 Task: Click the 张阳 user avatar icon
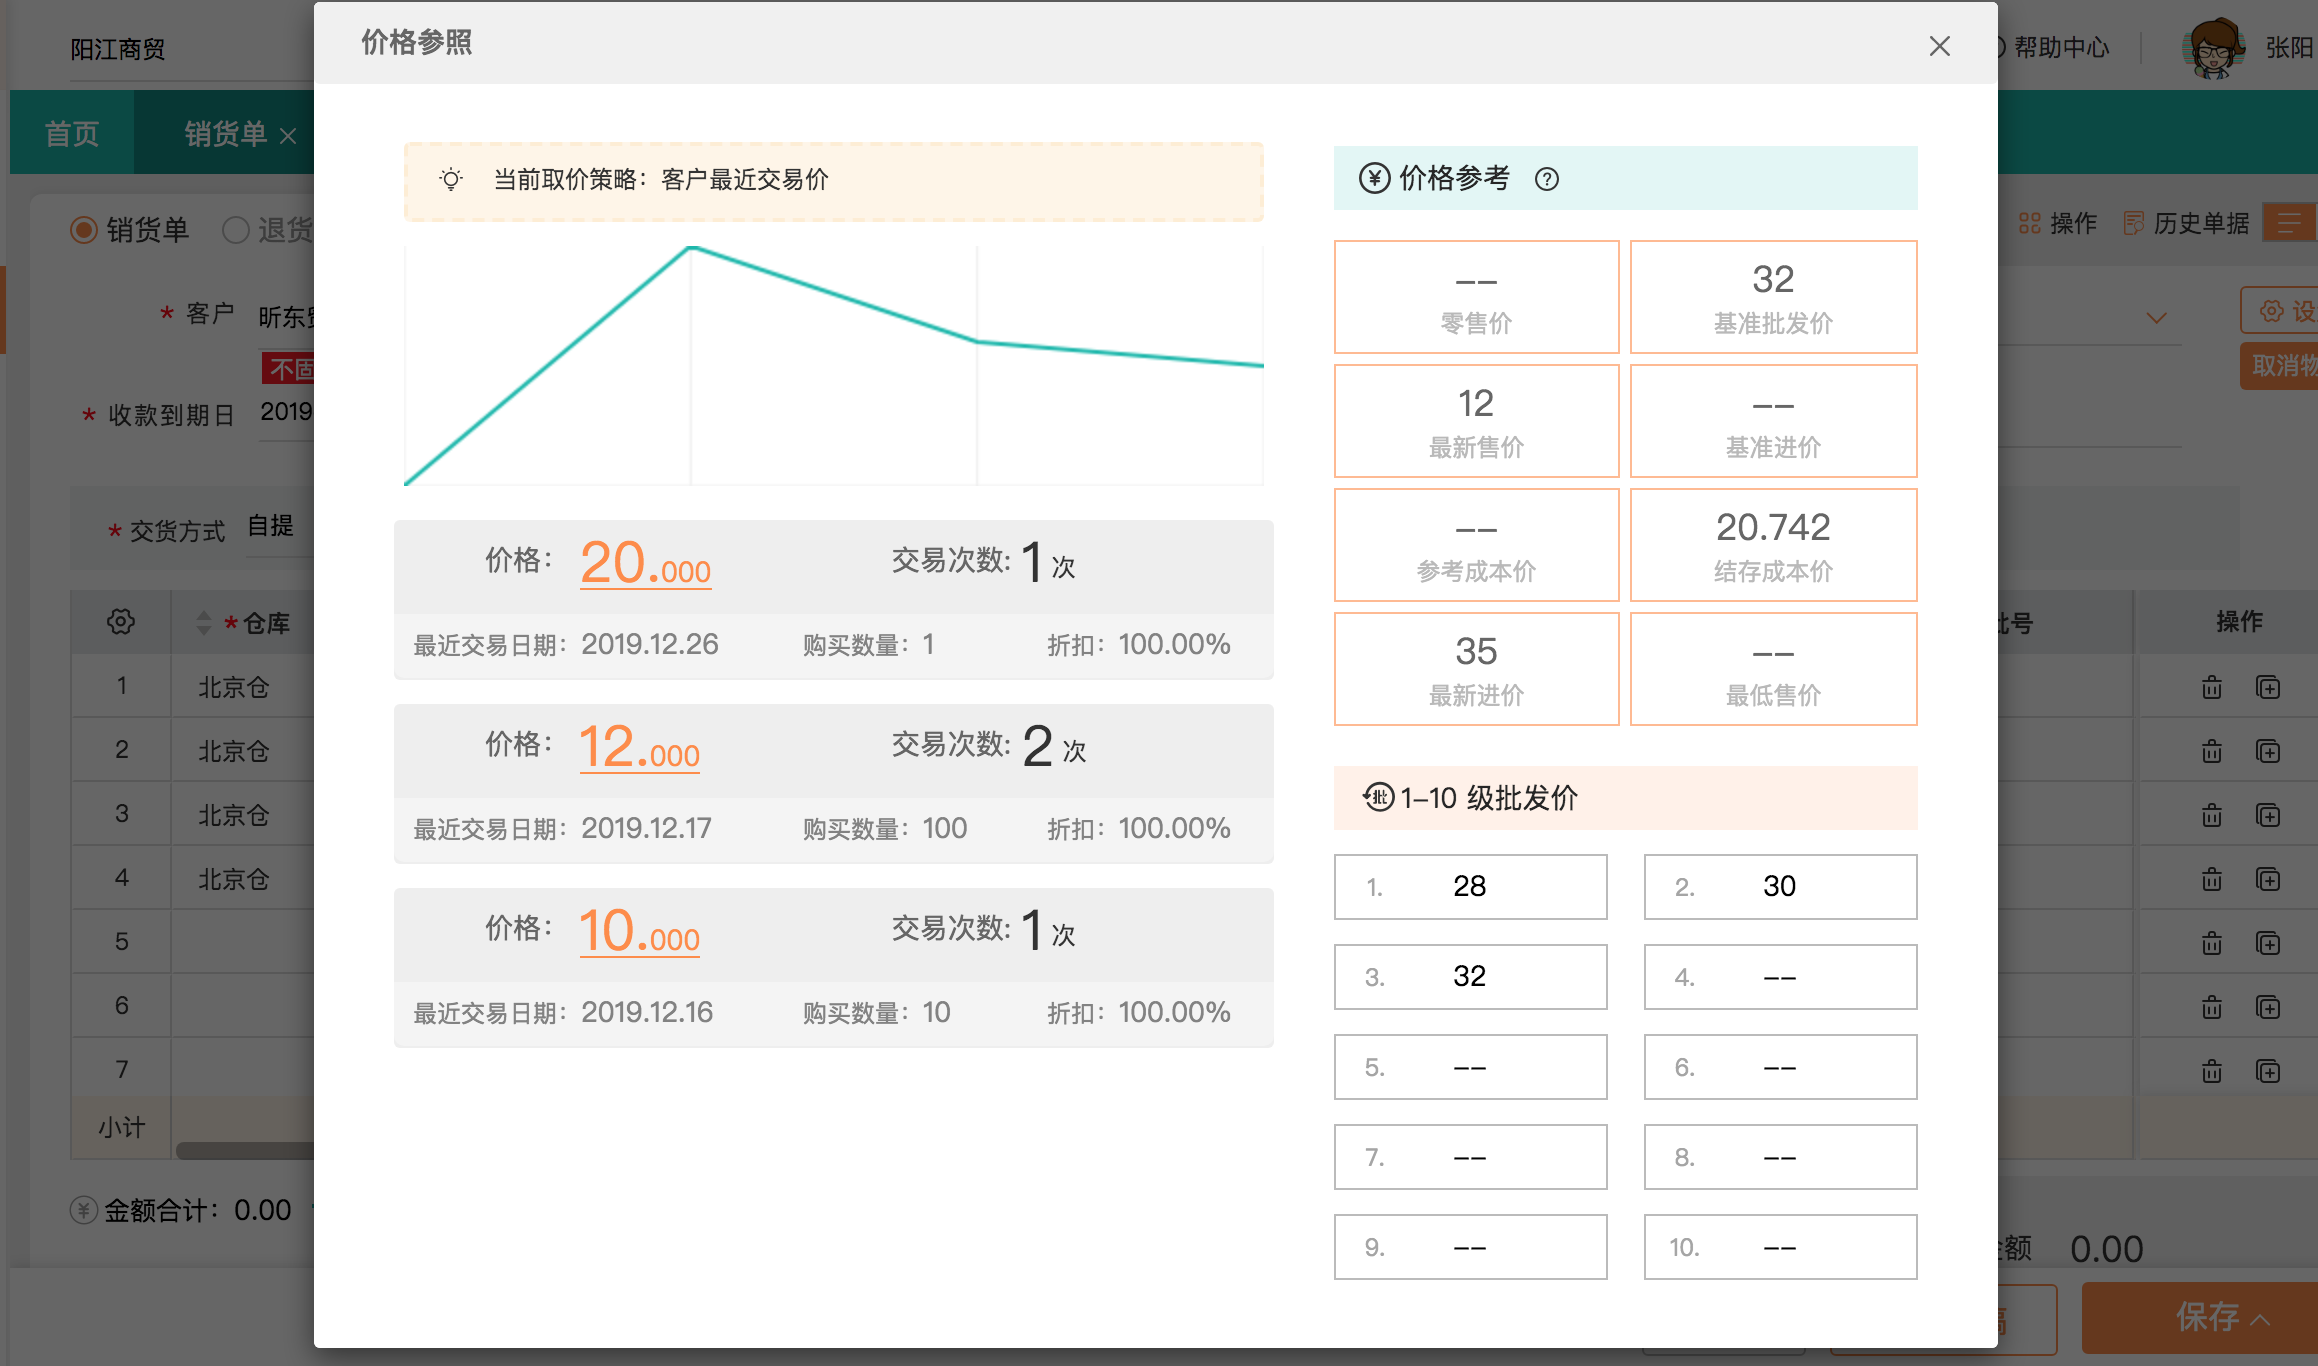[2217, 44]
